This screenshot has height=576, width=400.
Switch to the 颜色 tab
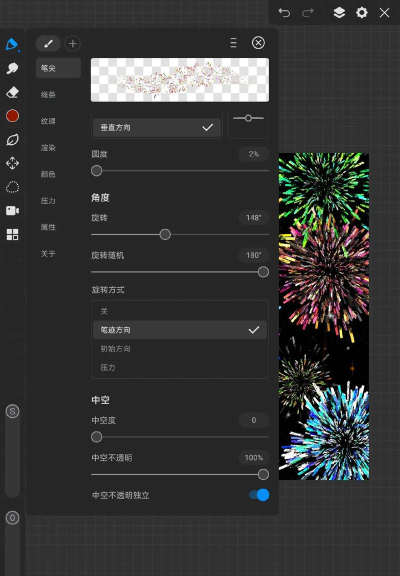pyautogui.click(x=48, y=174)
